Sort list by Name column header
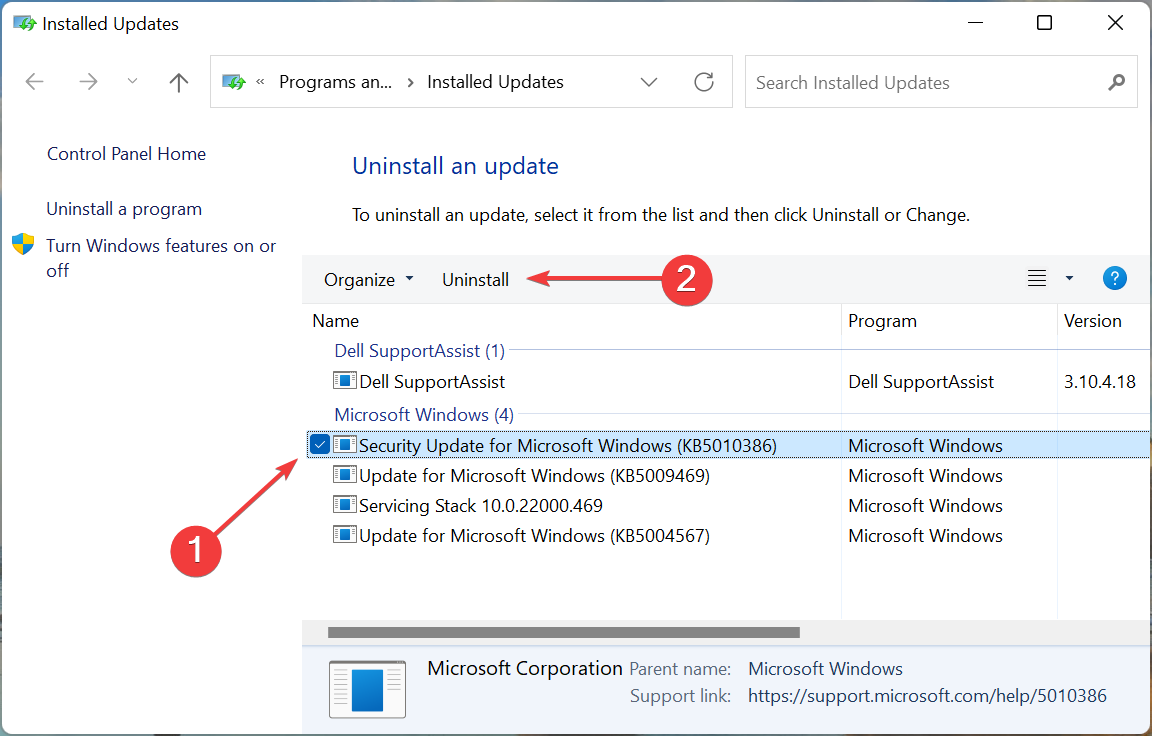This screenshot has width=1152, height=736. pos(336,321)
